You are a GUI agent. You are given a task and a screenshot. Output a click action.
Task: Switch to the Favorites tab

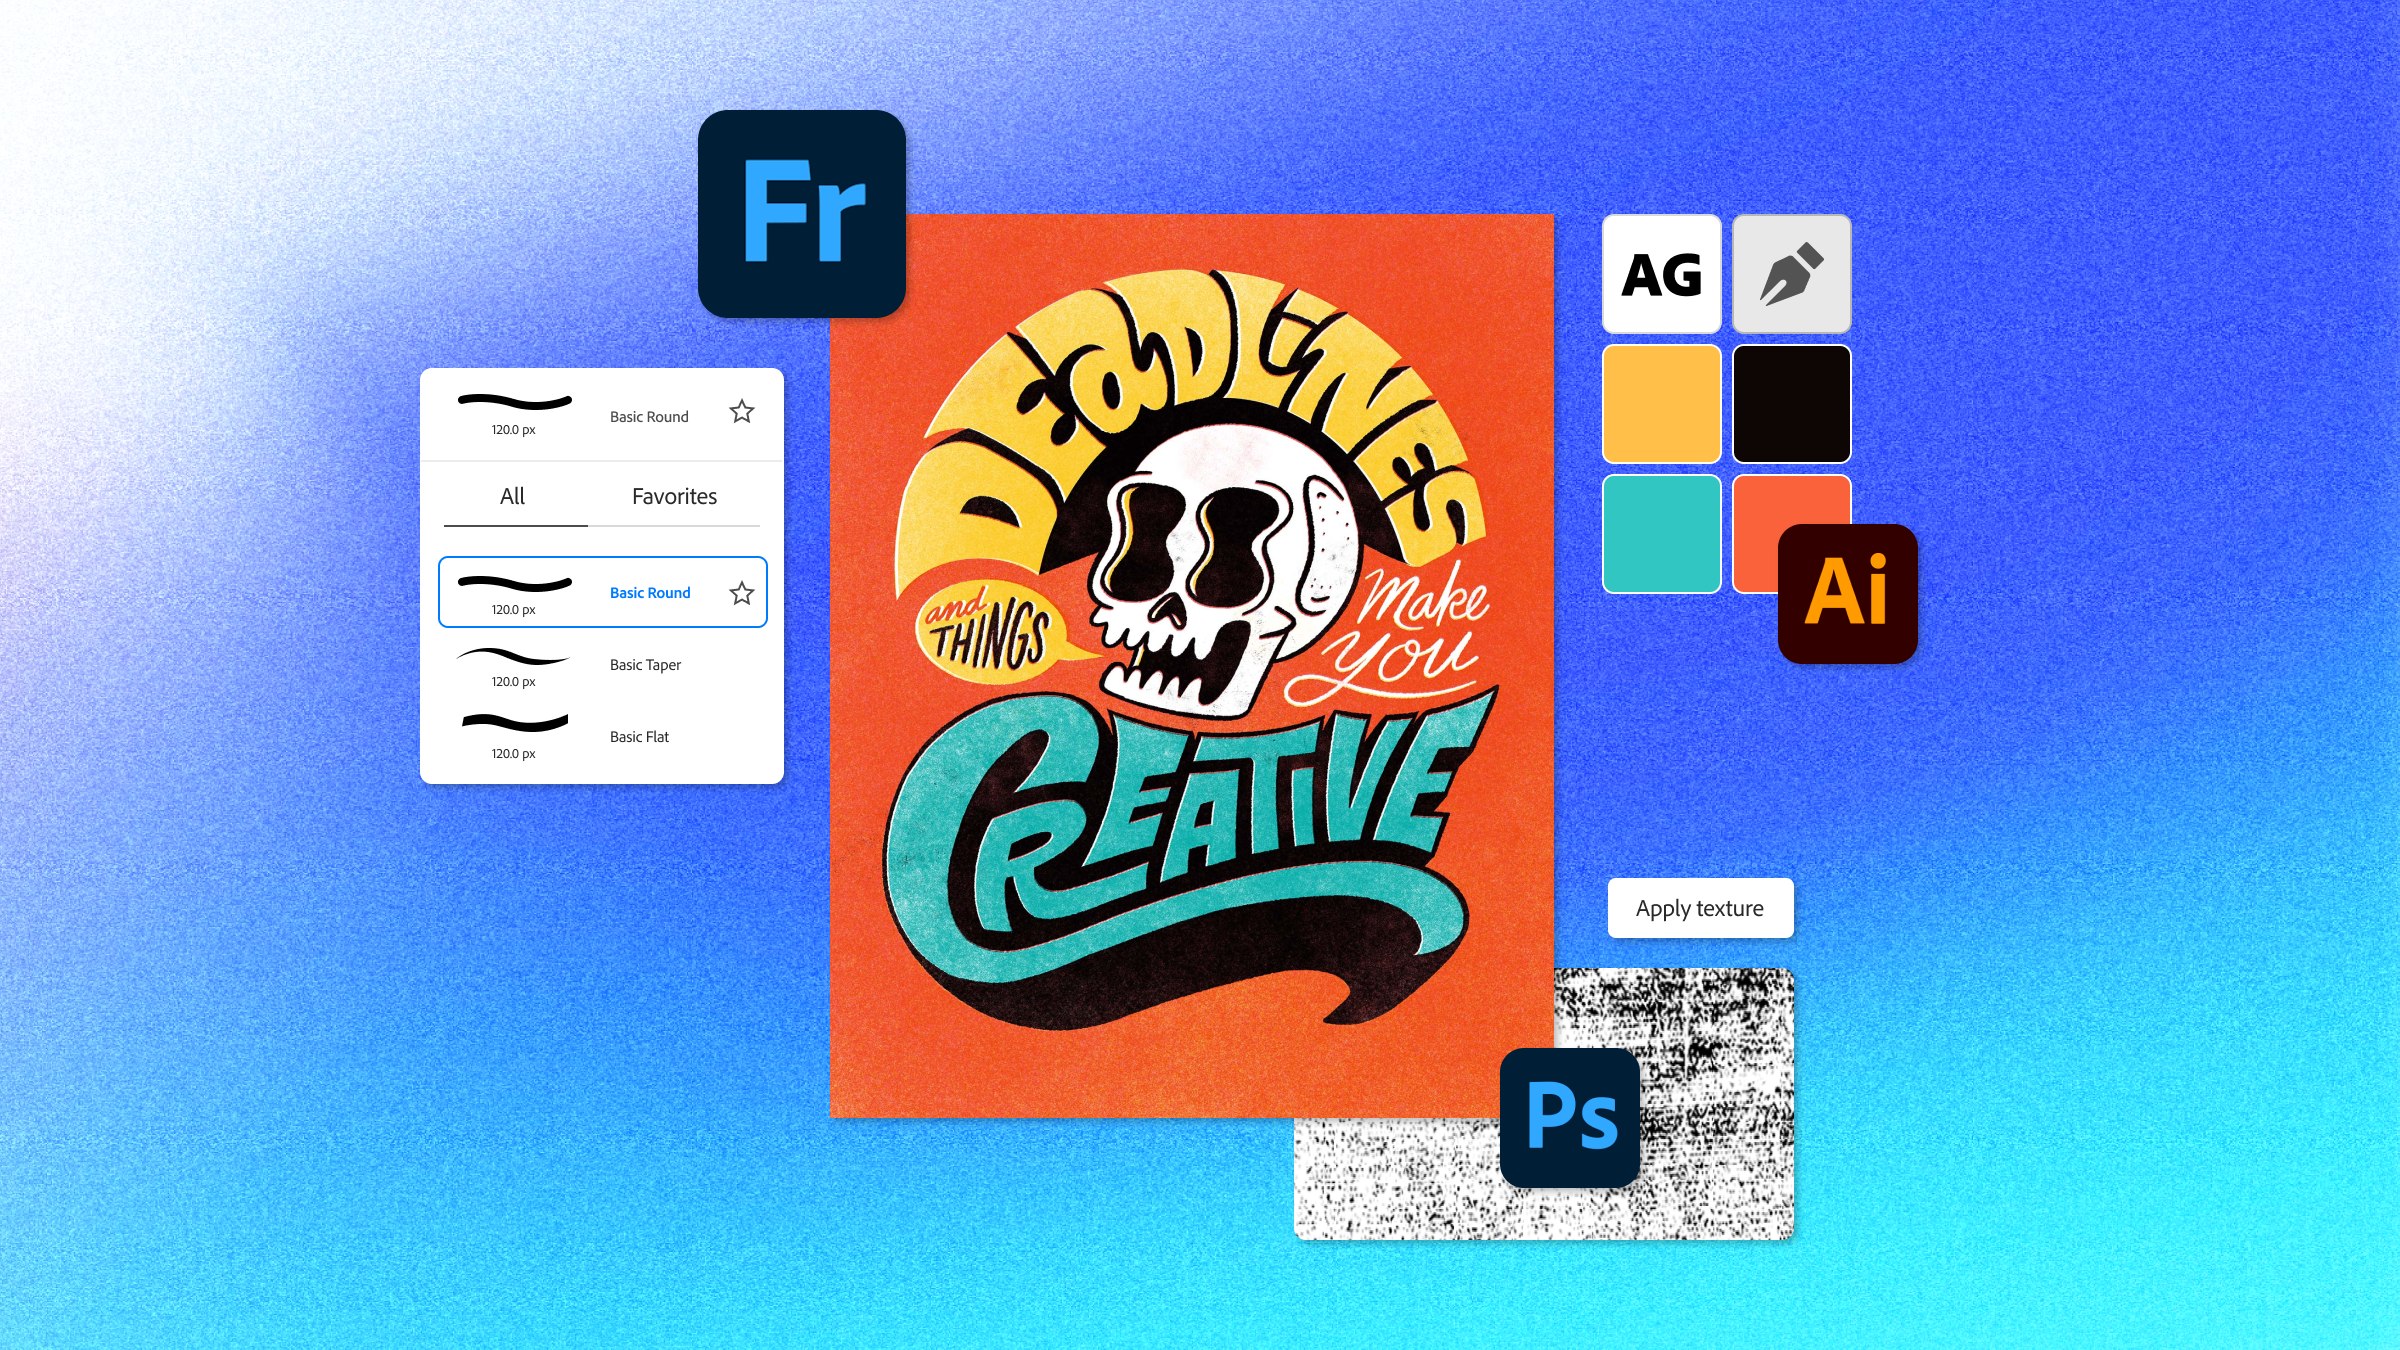point(674,495)
